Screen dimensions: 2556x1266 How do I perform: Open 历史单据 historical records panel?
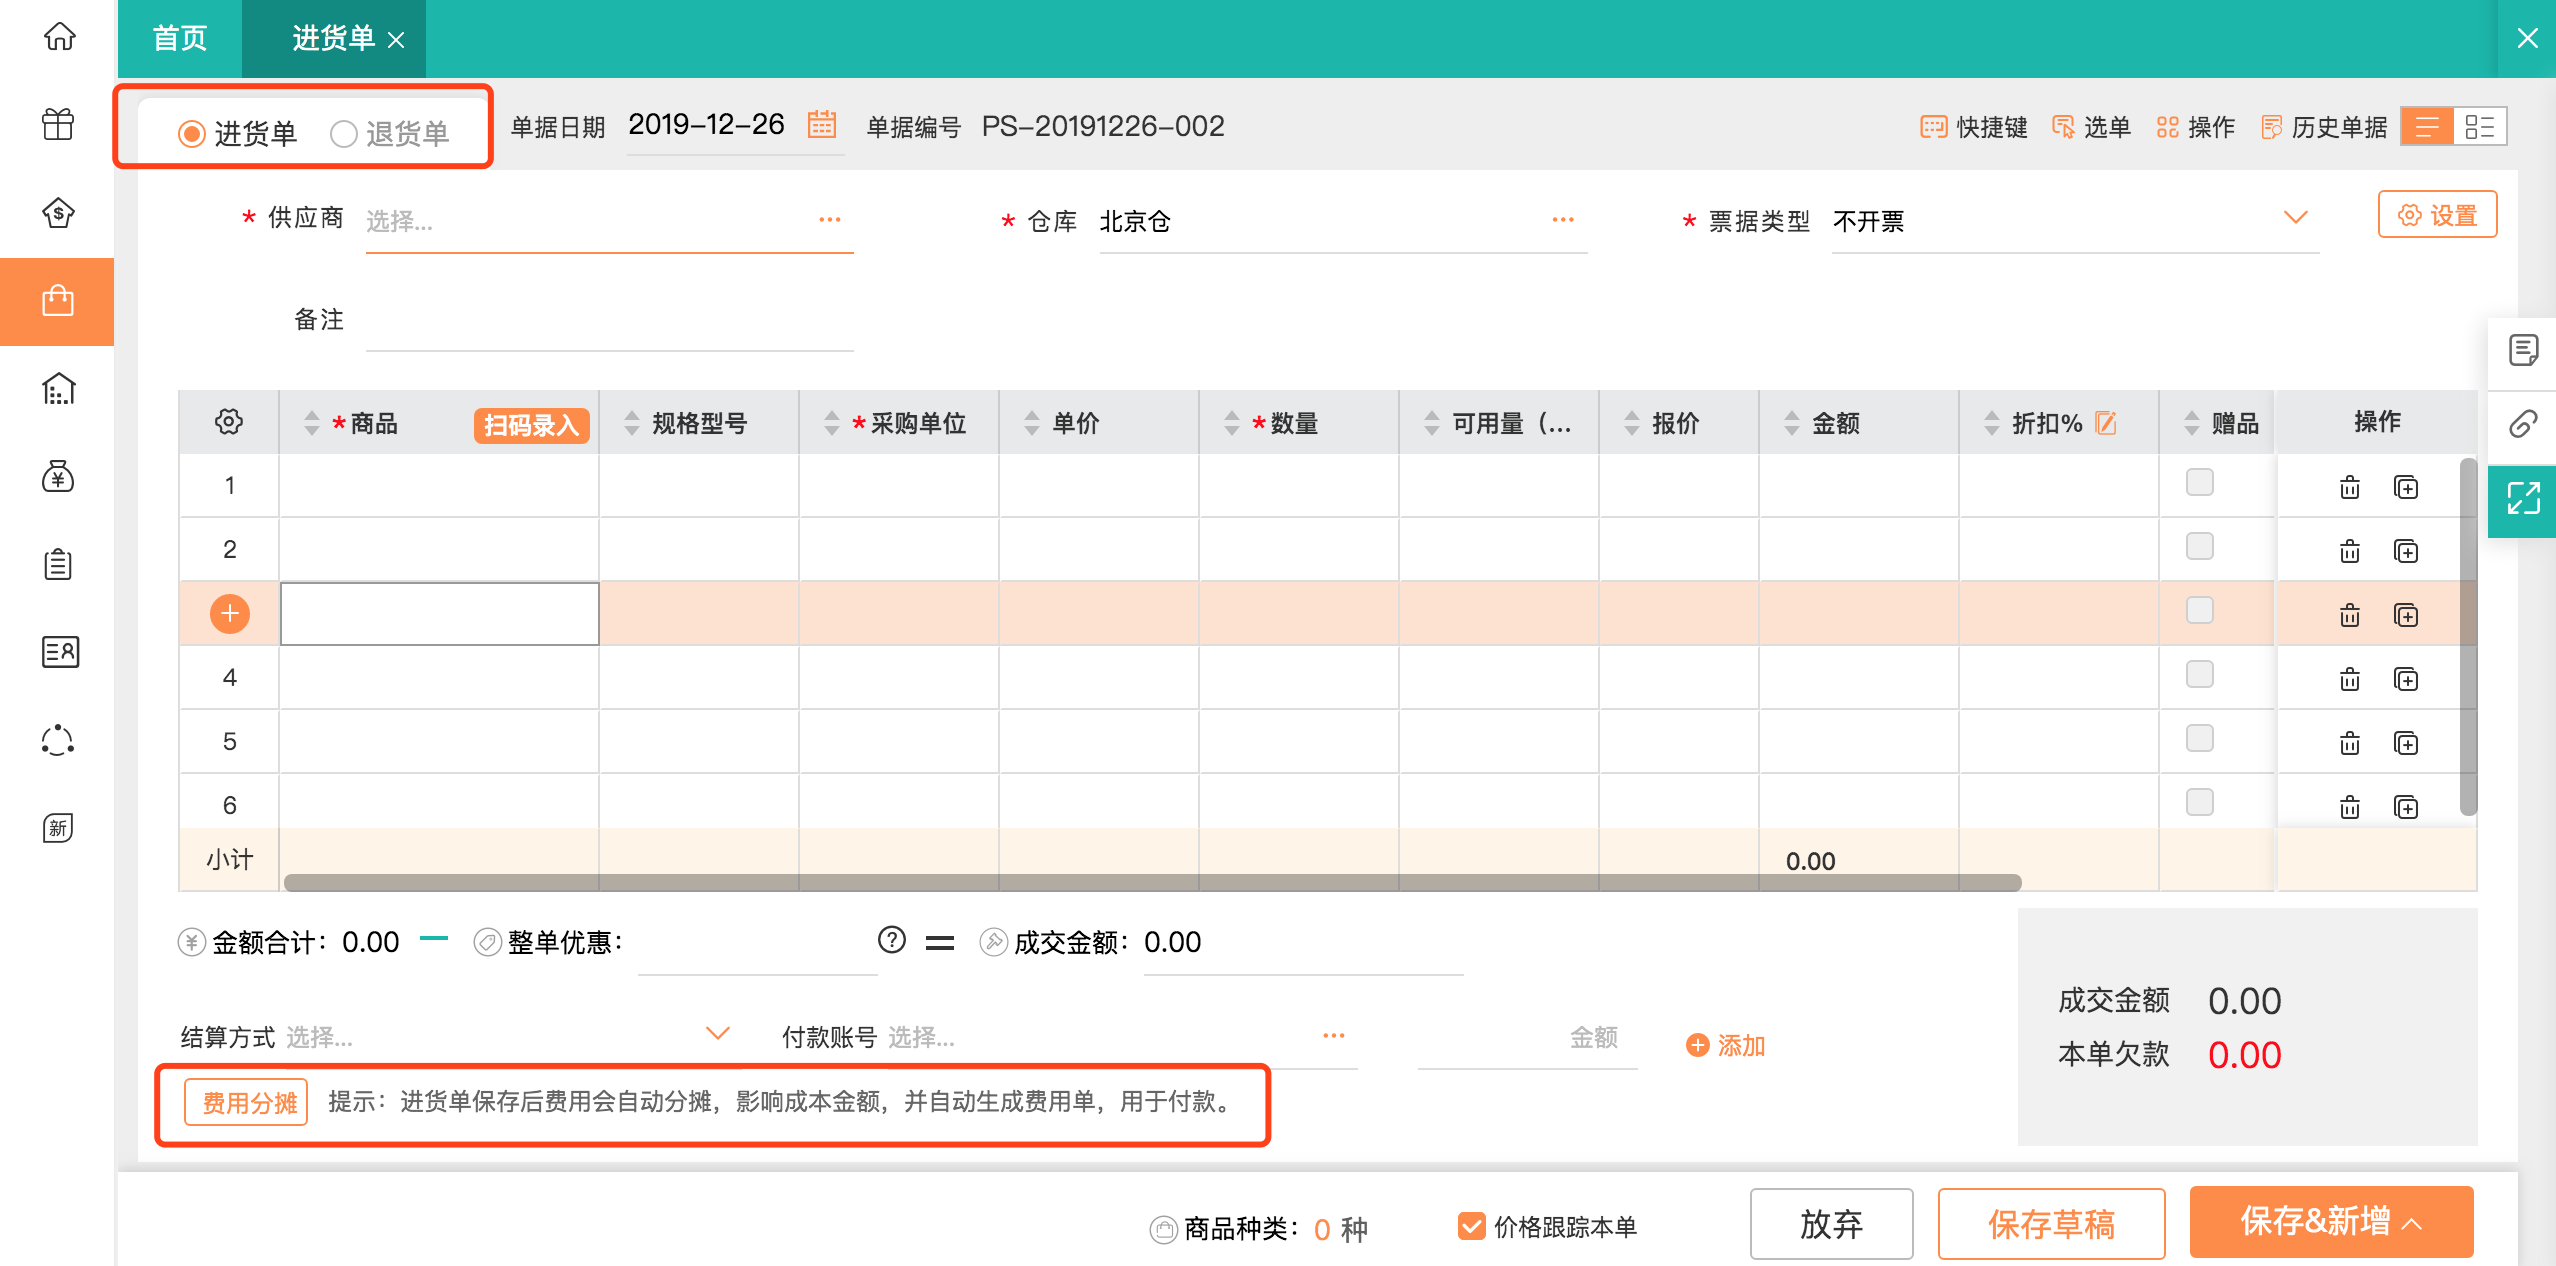tap(2329, 129)
